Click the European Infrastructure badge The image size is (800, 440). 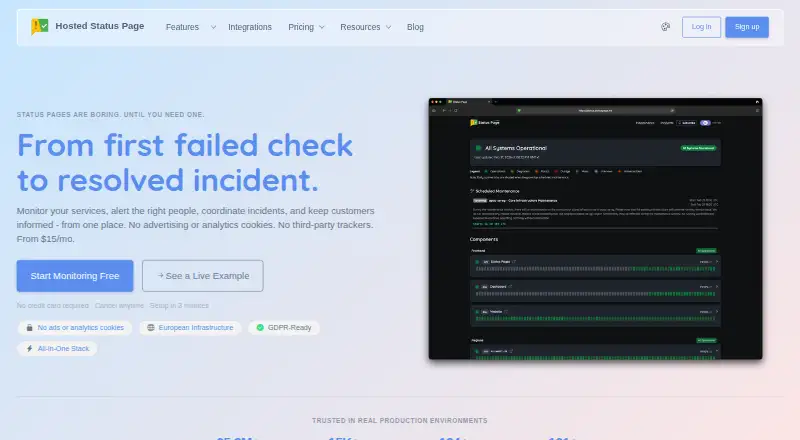pyautogui.click(x=190, y=328)
